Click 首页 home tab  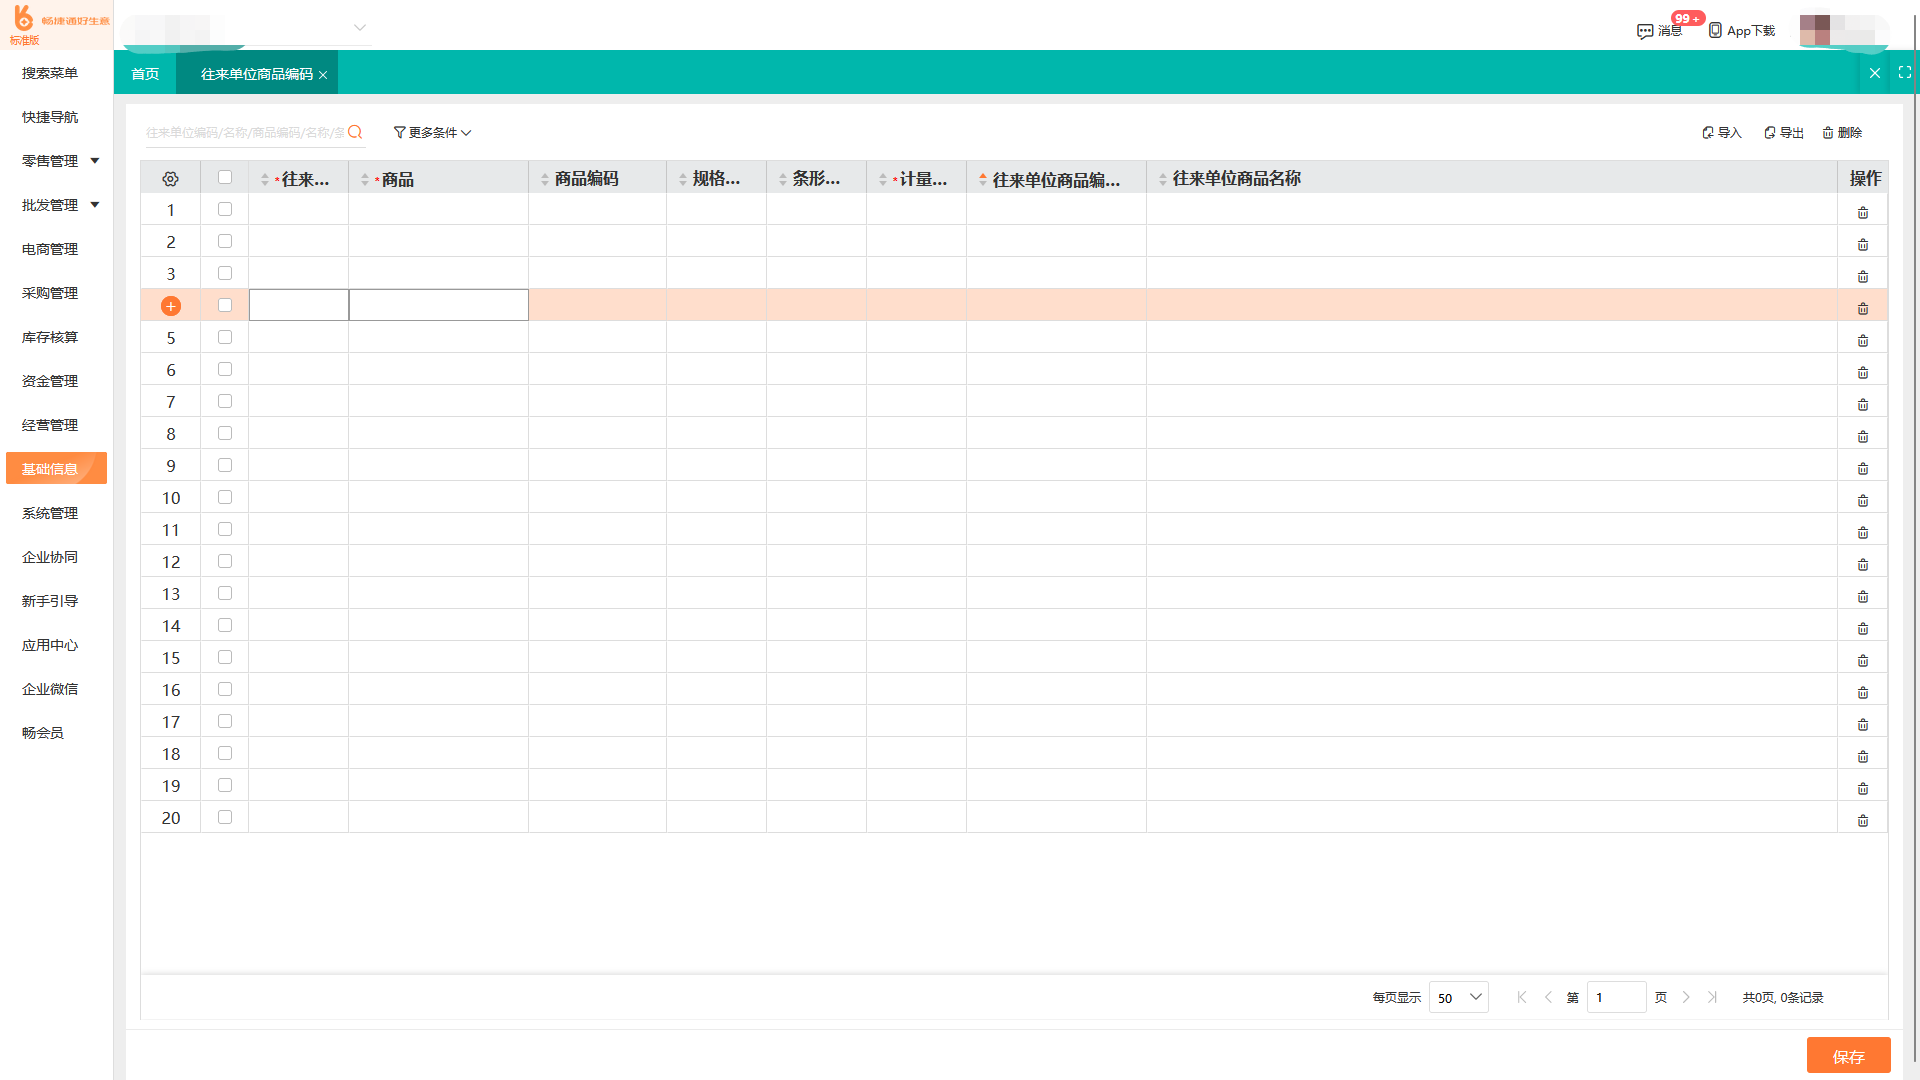point(146,74)
